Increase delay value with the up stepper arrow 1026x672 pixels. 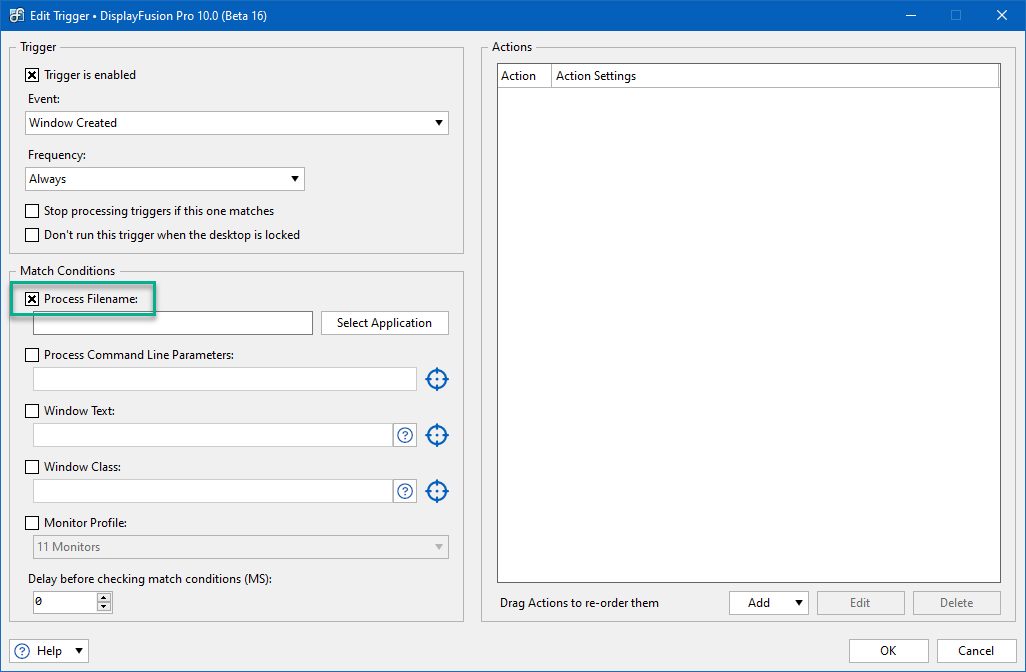click(x=103, y=598)
